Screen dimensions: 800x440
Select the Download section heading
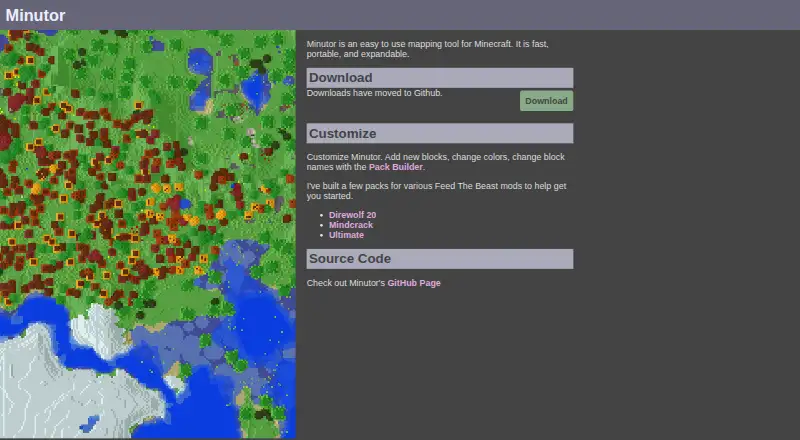pyautogui.click(x=440, y=78)
